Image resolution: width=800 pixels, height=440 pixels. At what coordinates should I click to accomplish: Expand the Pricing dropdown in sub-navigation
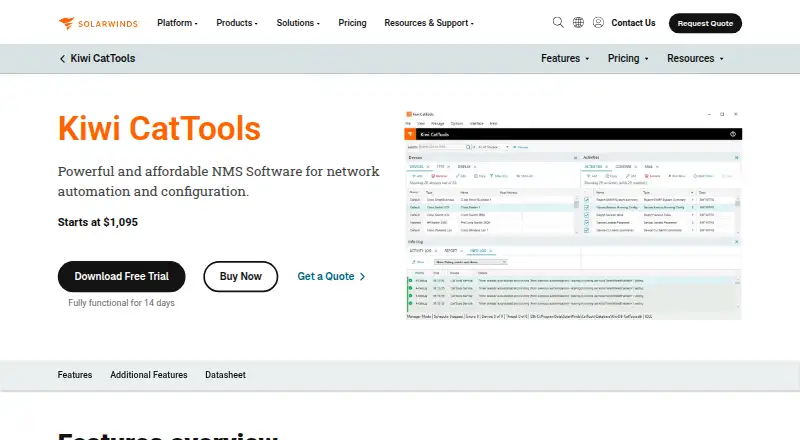pos(628,59)
